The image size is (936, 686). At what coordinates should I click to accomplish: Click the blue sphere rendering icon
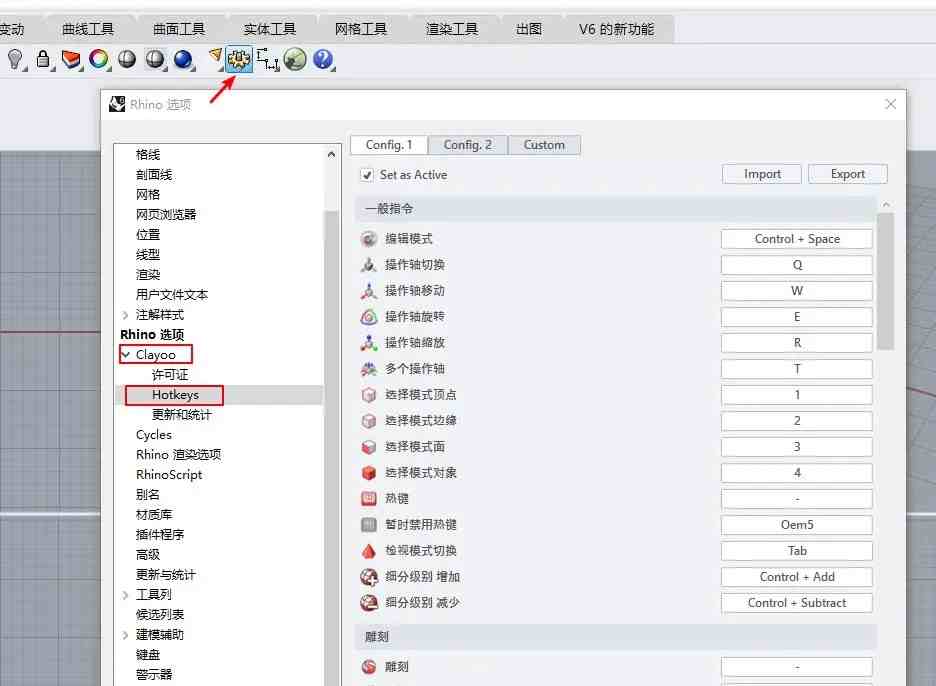183,59
